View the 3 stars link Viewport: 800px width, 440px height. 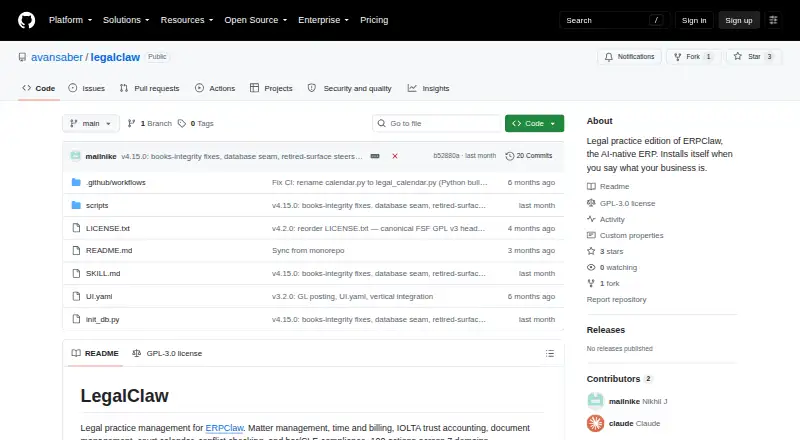coord(605,251)
